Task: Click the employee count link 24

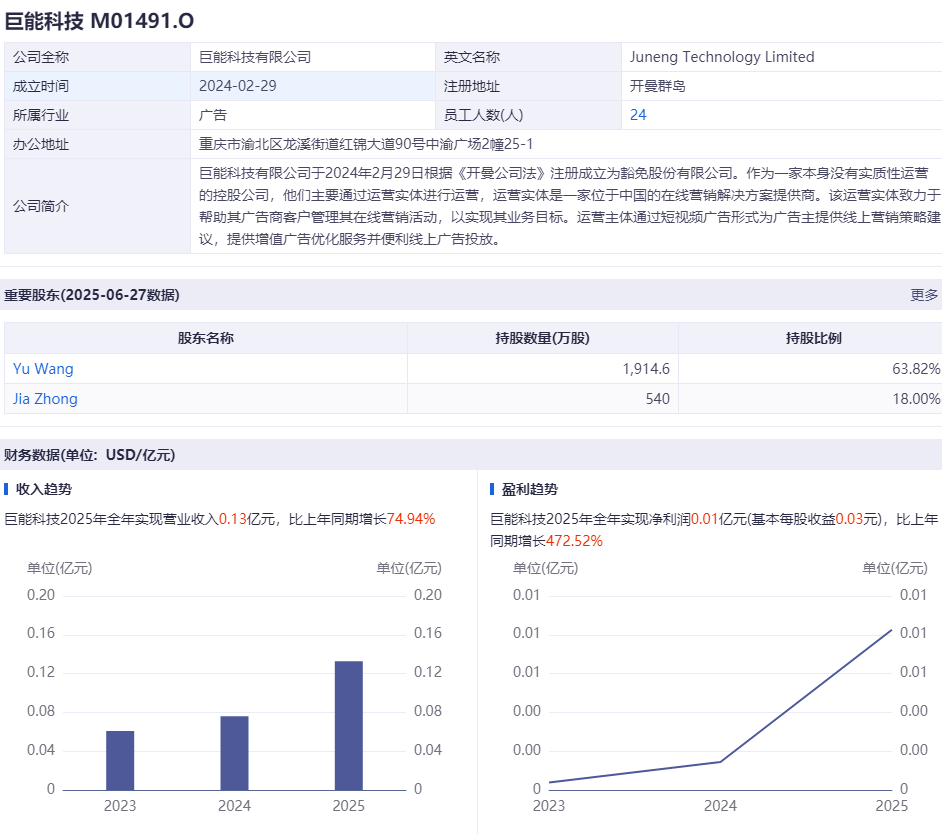Action: tap(638, 115)
